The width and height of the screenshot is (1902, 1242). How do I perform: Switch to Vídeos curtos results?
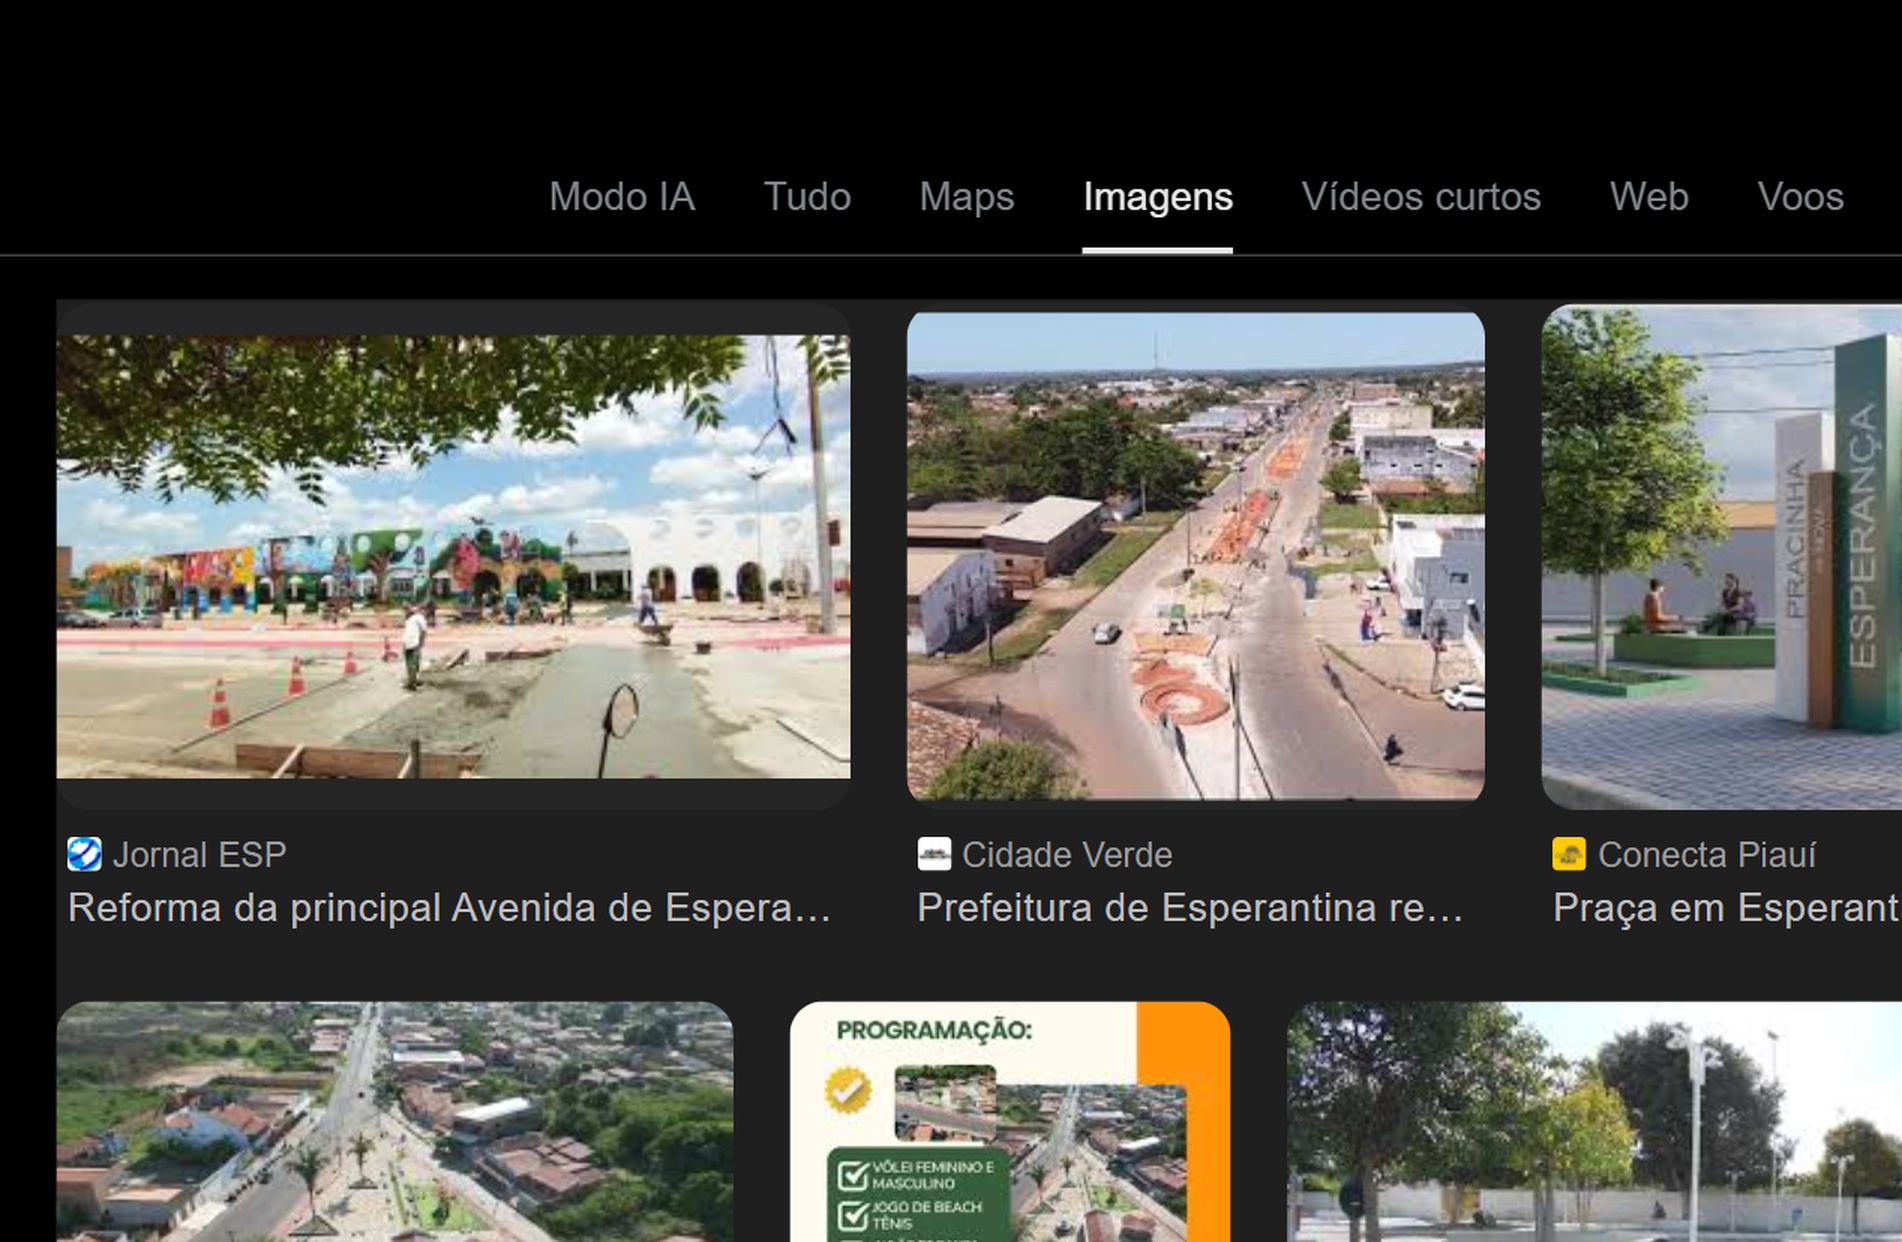point(1422,197)
